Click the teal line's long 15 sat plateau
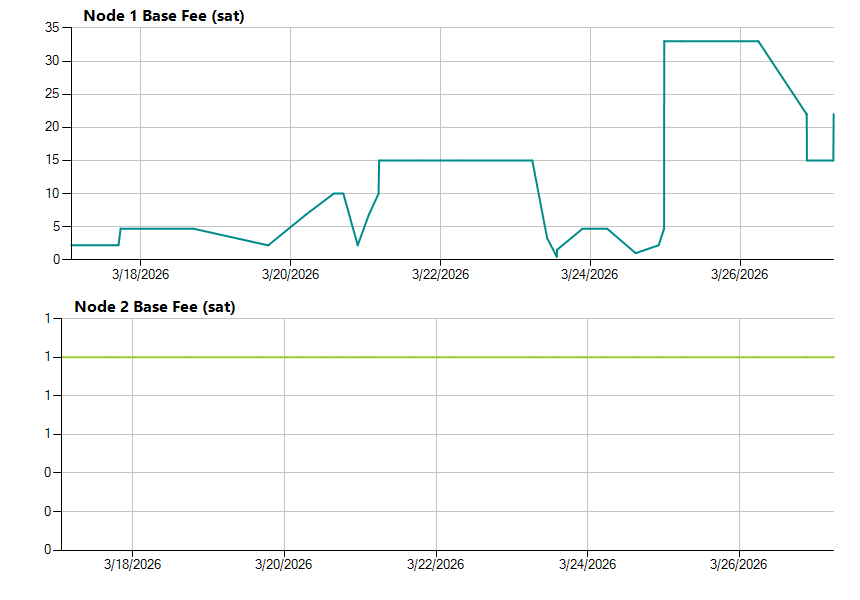The height and width of the screenshot is (600, 860). point(455,160)
